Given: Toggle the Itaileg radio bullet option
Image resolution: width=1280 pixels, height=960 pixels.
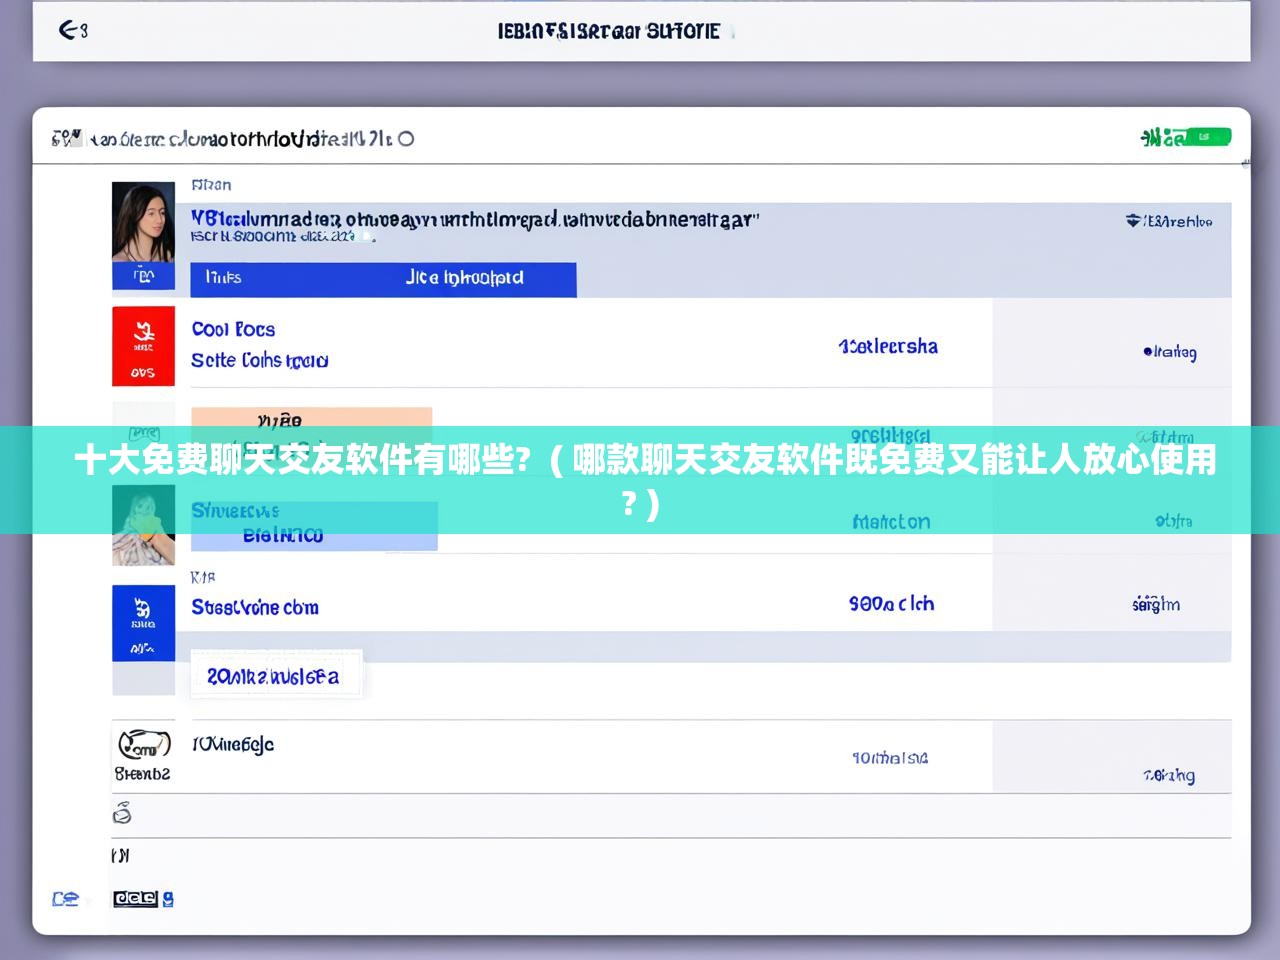Looking at the screenshot, I should click(x=1148, y=352).
